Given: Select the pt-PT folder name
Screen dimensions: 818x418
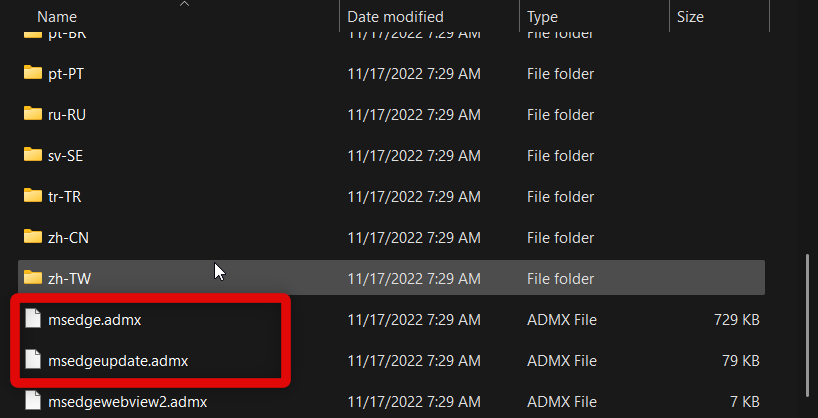Looking at the screenshot, I should 65,73.
